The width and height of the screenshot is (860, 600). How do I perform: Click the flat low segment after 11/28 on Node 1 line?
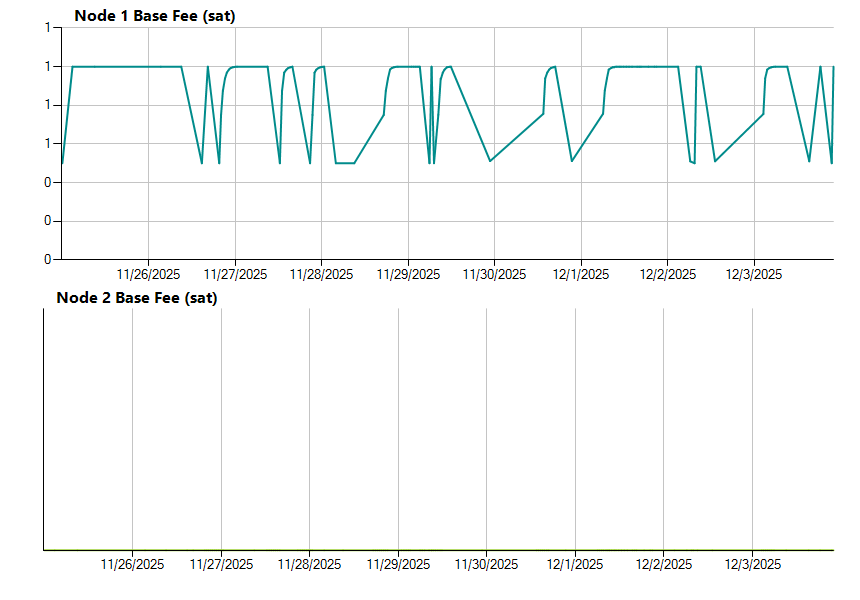point(345,163)
